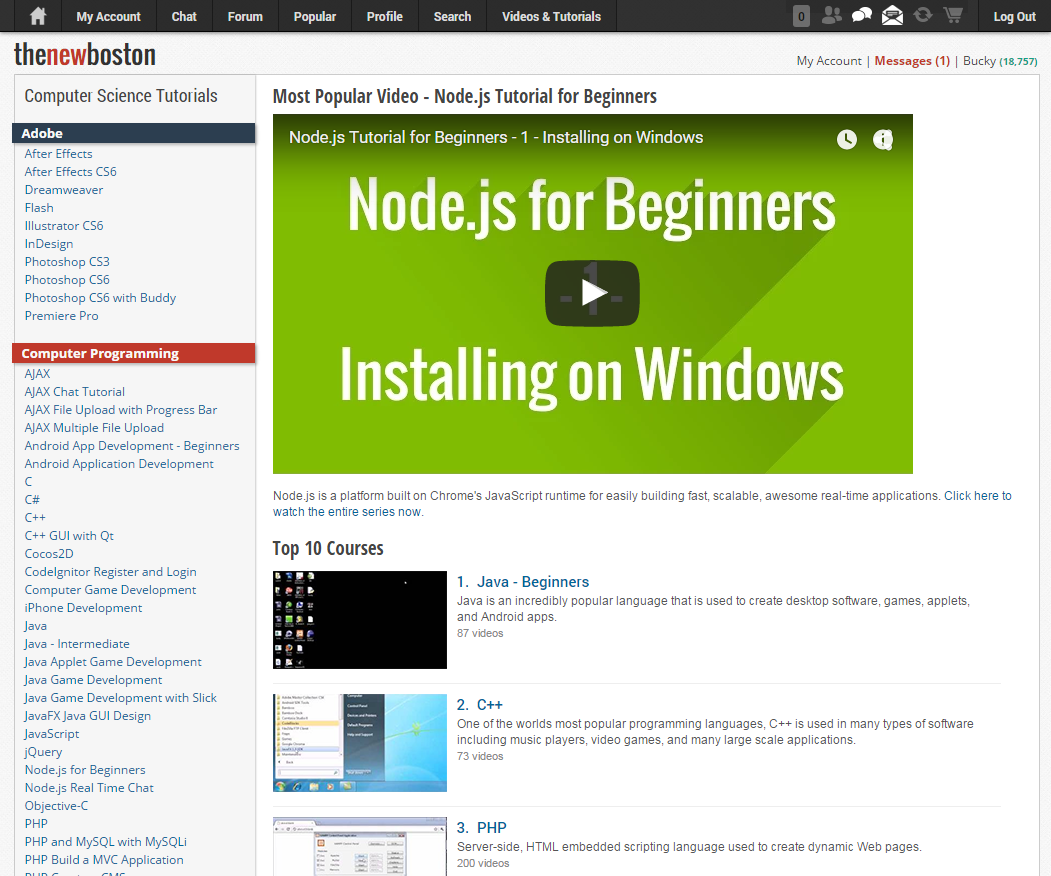Click the video info icon
Screen dimensions: 1051x876
point(882,139)
